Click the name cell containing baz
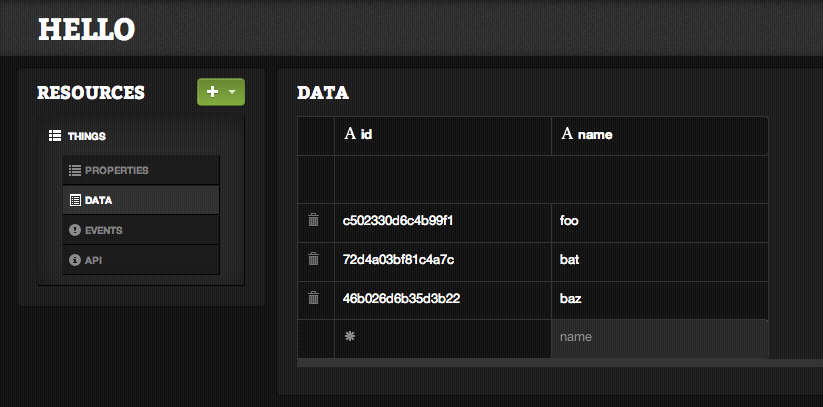The image size is (823, 407). pos(570,298)
